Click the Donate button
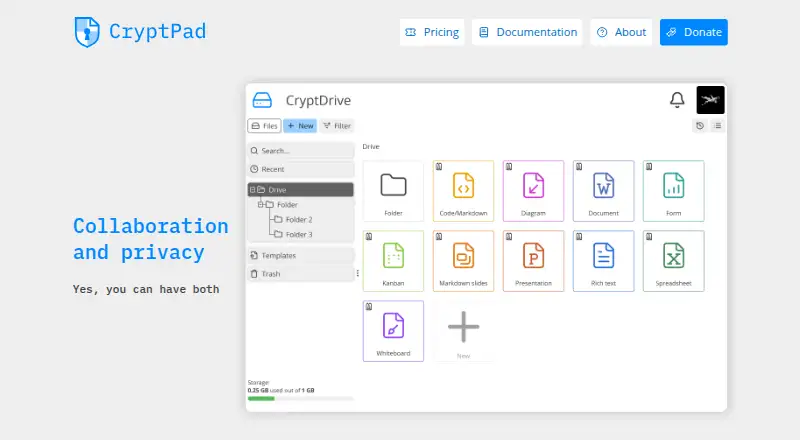The width and height of the screenshot is (800, 440). 693,32
